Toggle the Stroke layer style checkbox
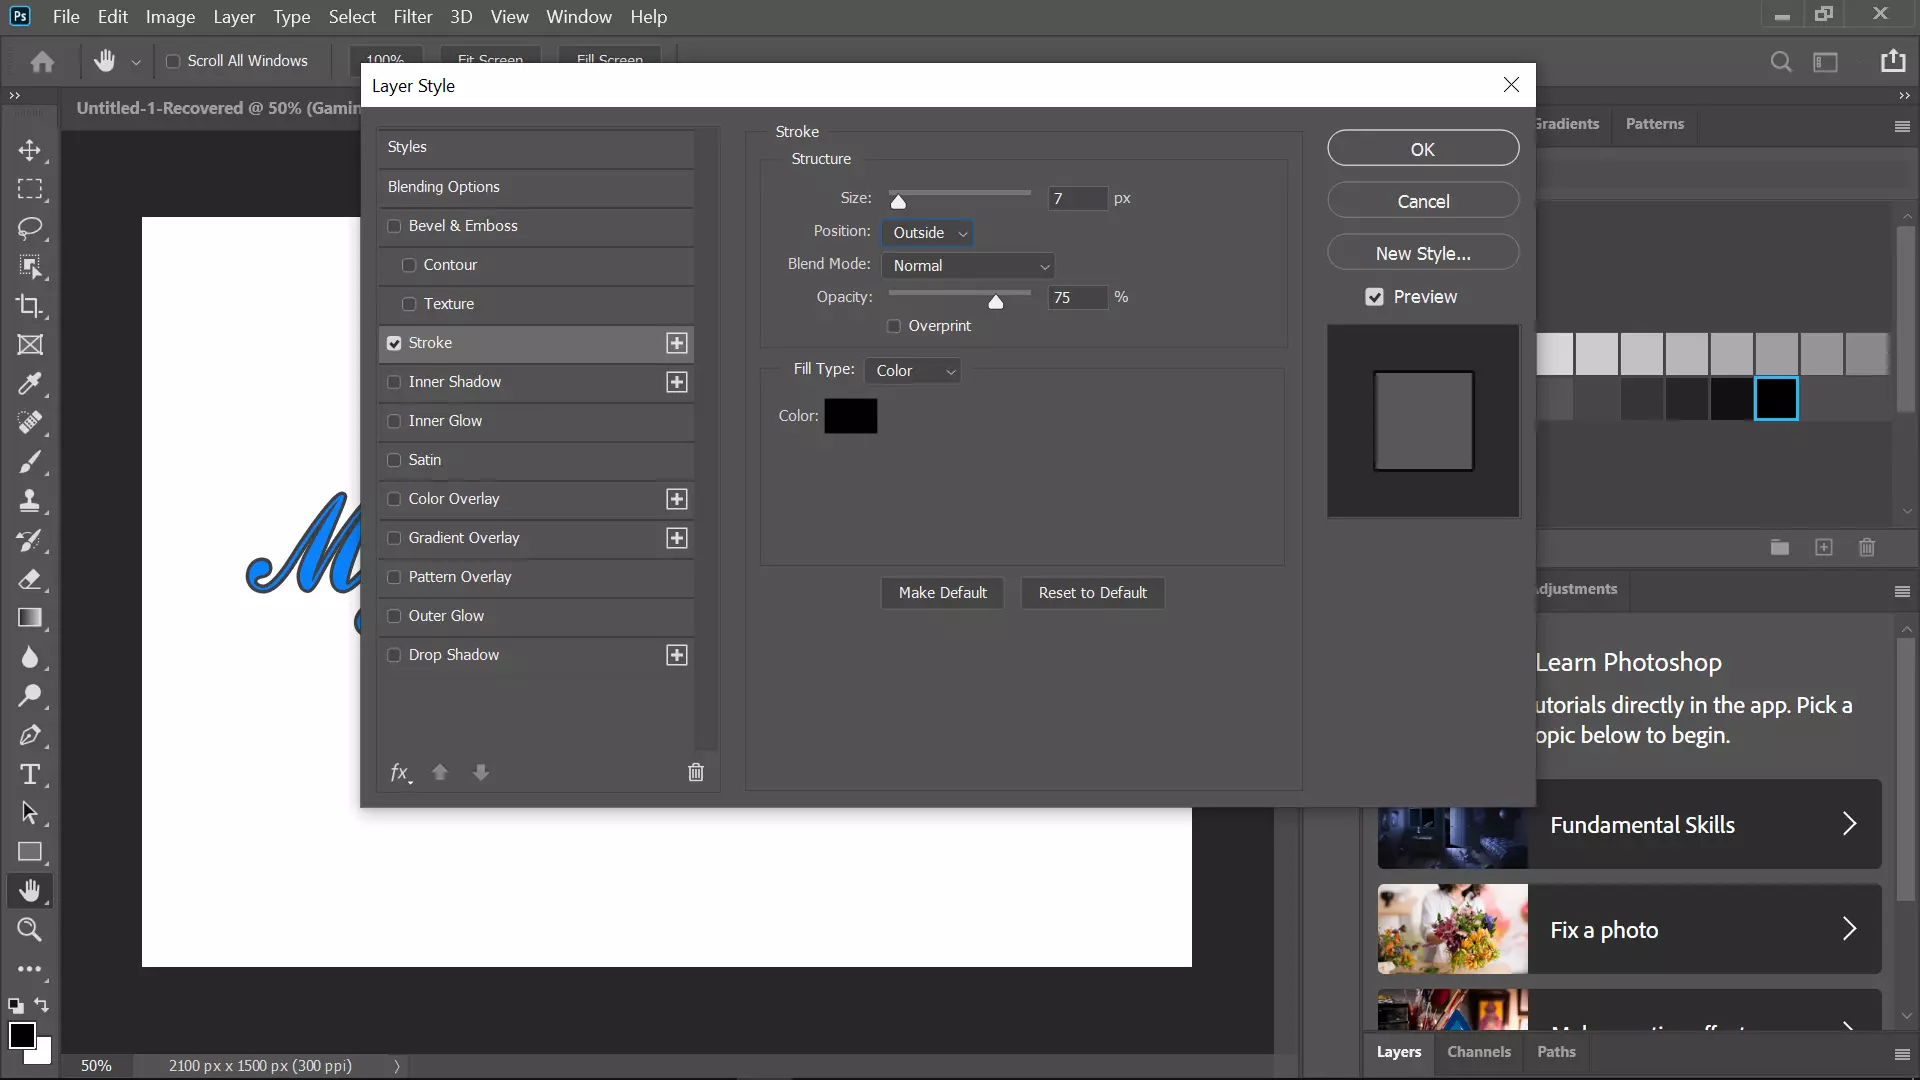The width and height of the screenshot is (1920, 1080). (x=396, y=343)
